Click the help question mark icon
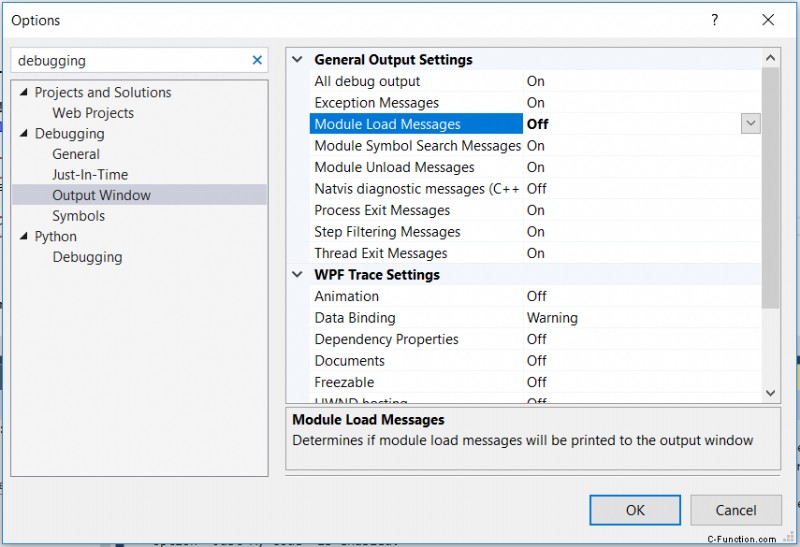Image resolution: width=800 pixels, height=547 pixels. coord(714,20)
